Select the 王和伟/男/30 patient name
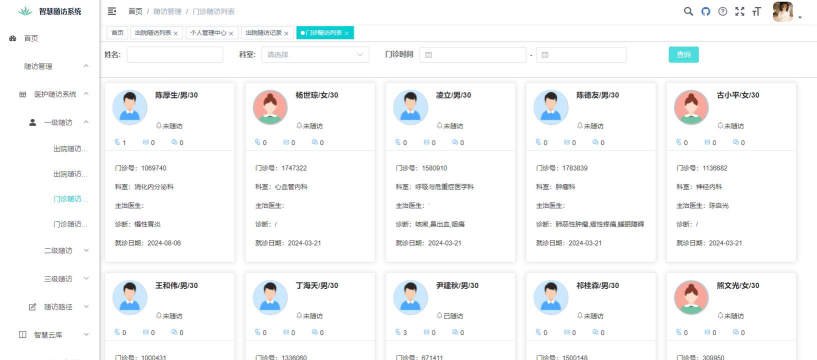Image resolution: width=817 pixels, height=360 pixels. [177, 285]
